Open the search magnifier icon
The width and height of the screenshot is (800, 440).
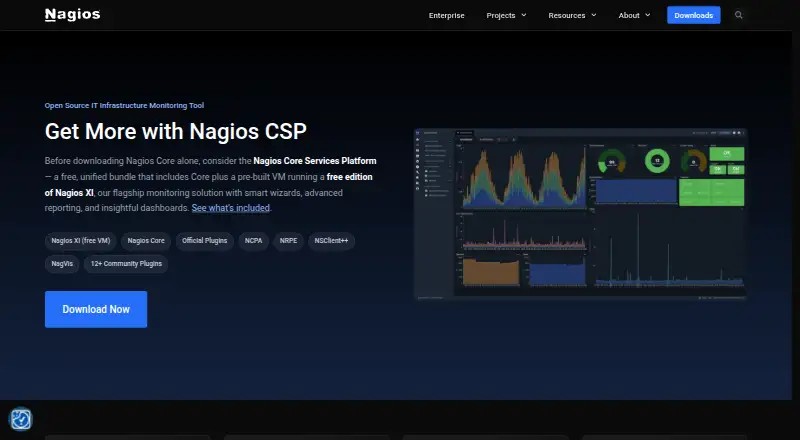click(738, 15)
